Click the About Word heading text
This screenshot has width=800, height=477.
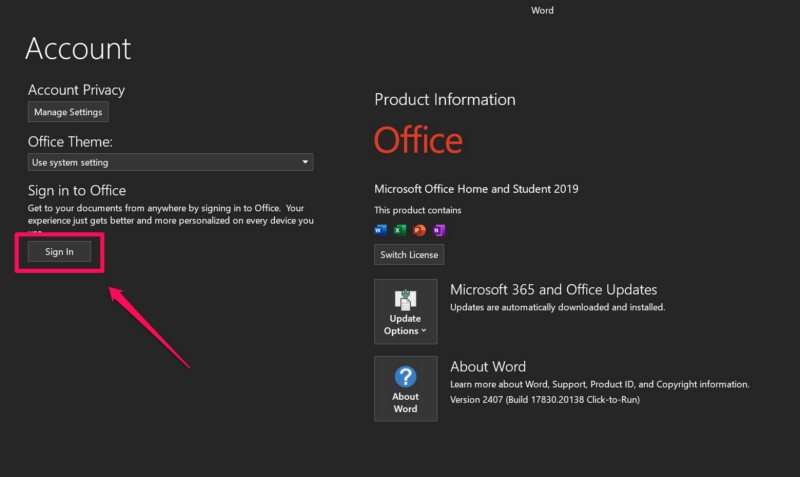[488, 367]
